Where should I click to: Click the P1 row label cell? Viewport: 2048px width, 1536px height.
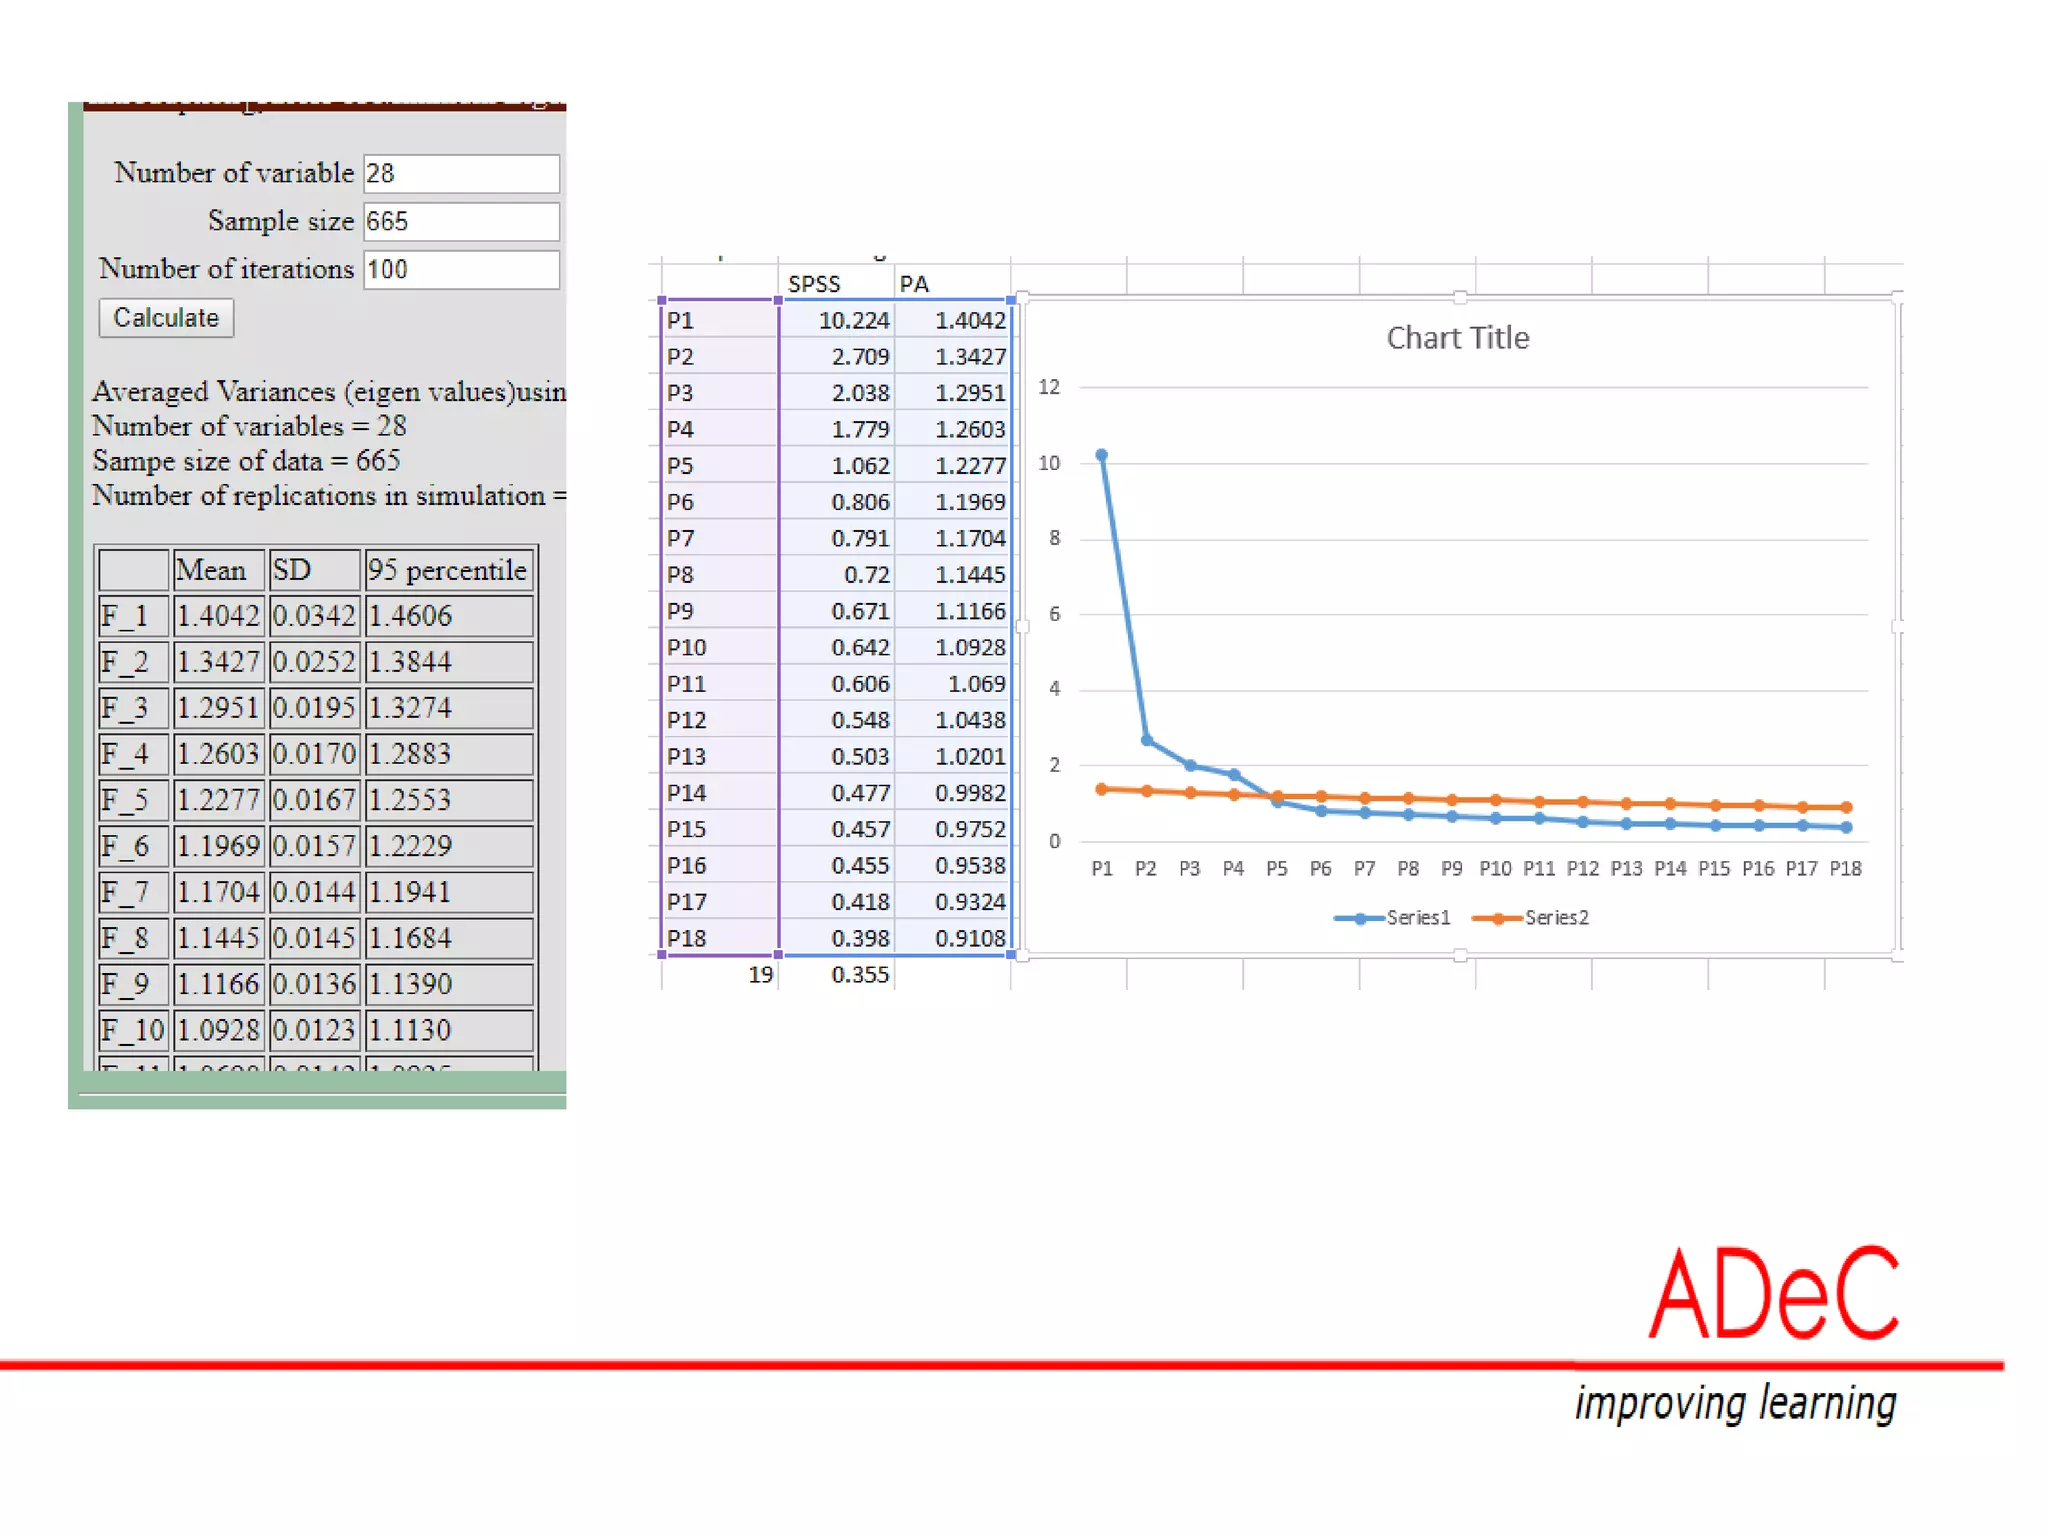[718, 320]
